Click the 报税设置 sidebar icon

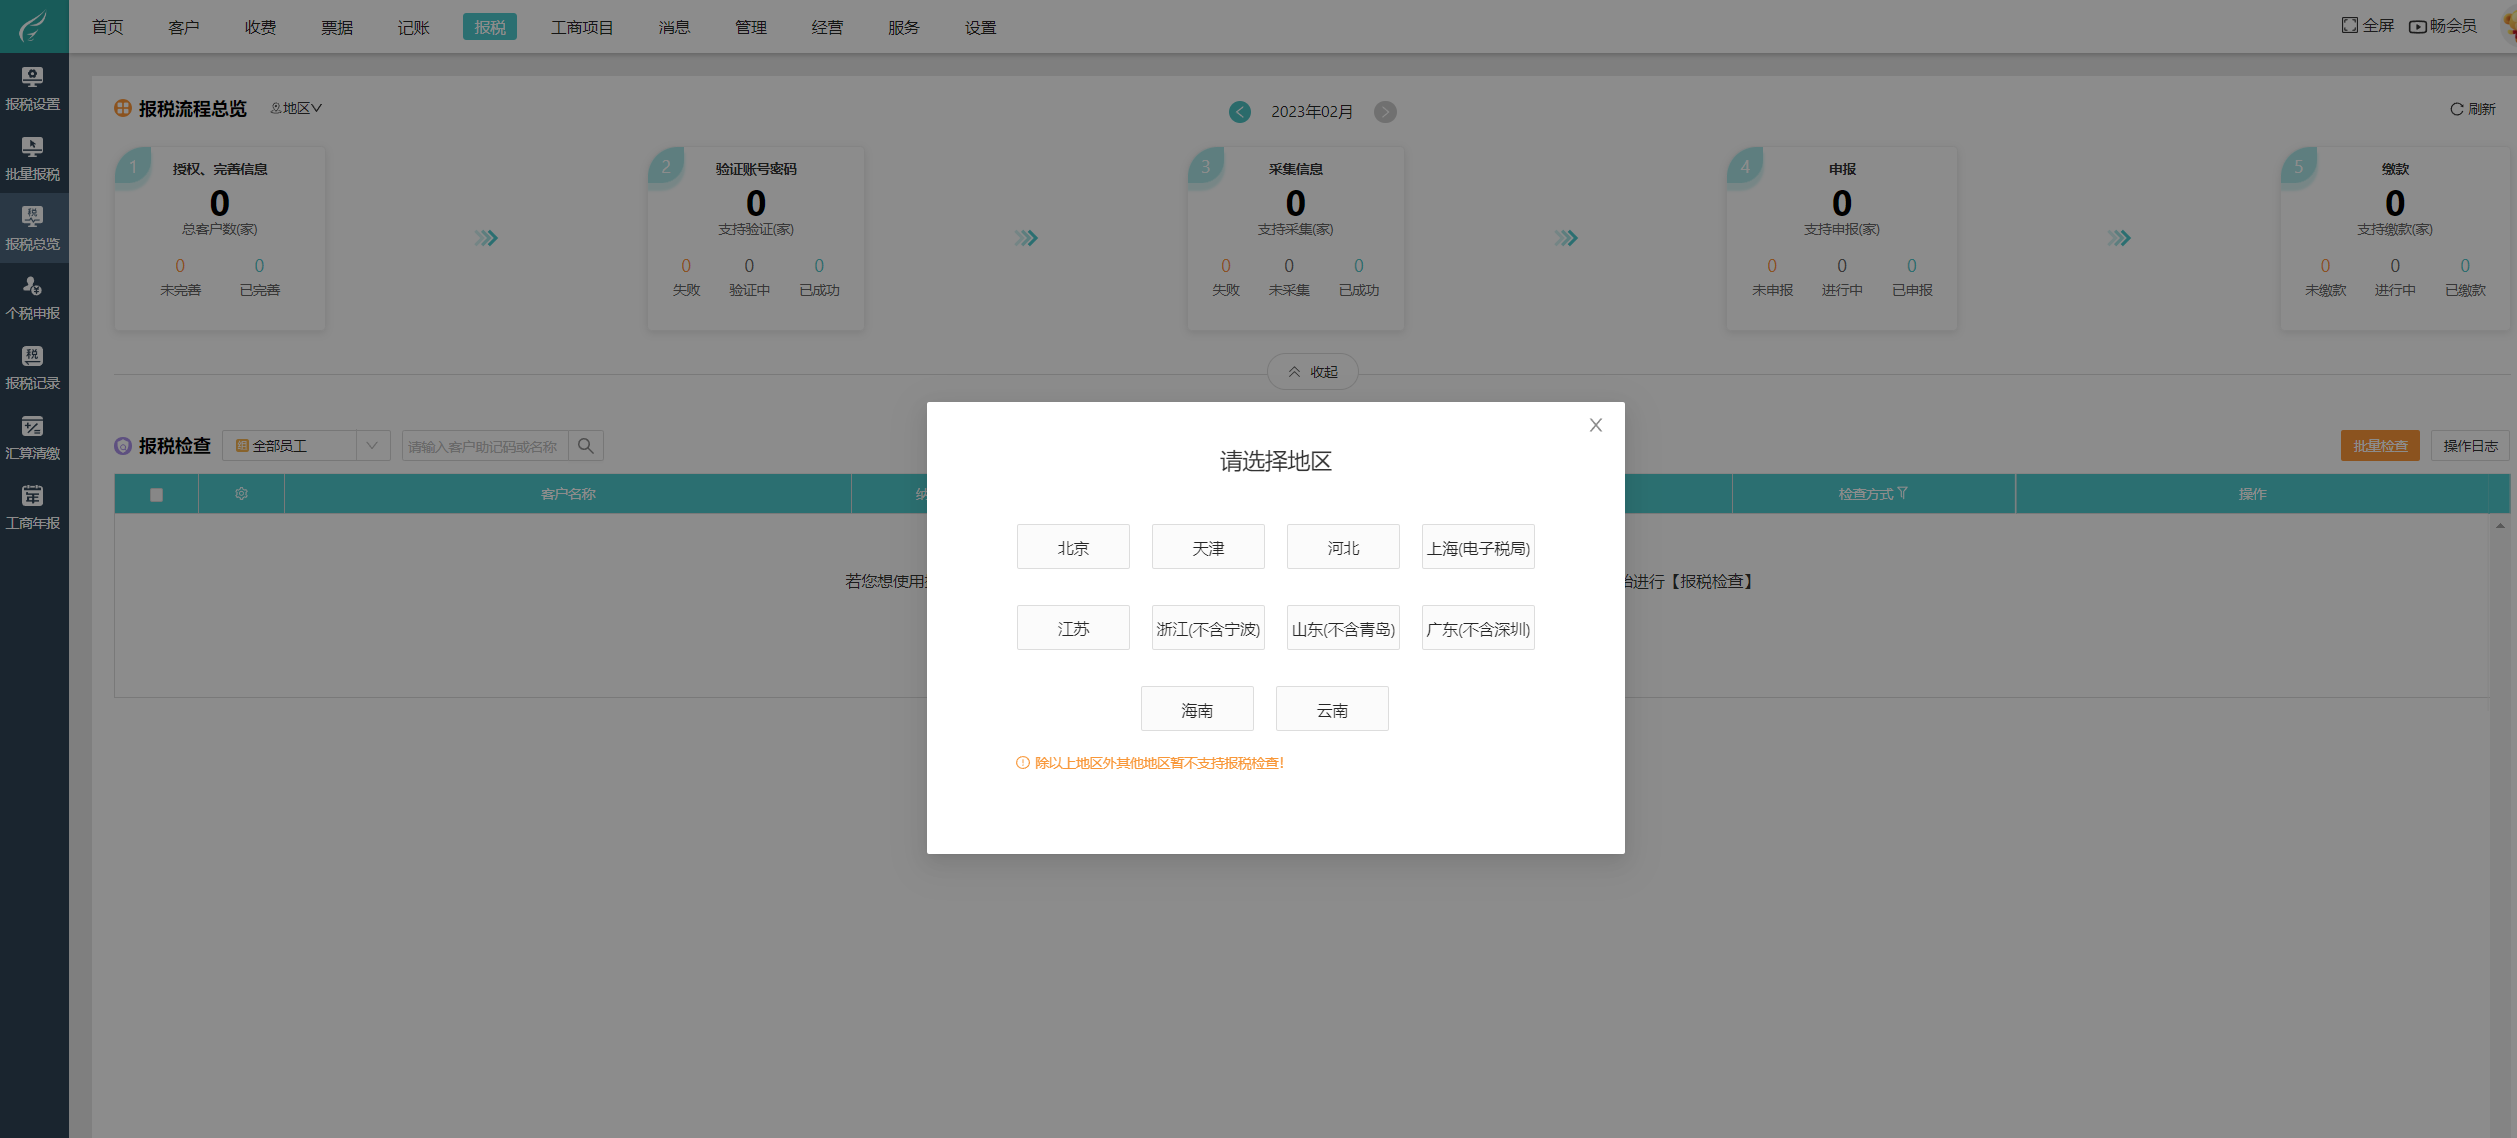click(x=34, y=88)
